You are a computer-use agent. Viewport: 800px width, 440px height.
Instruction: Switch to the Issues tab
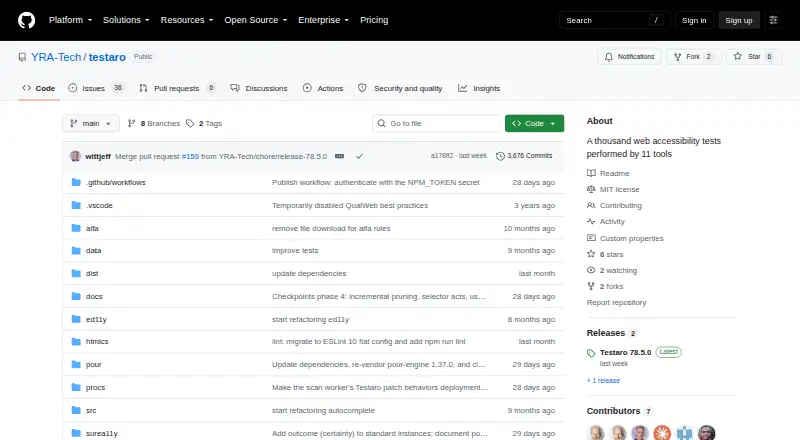click(96, 88)
